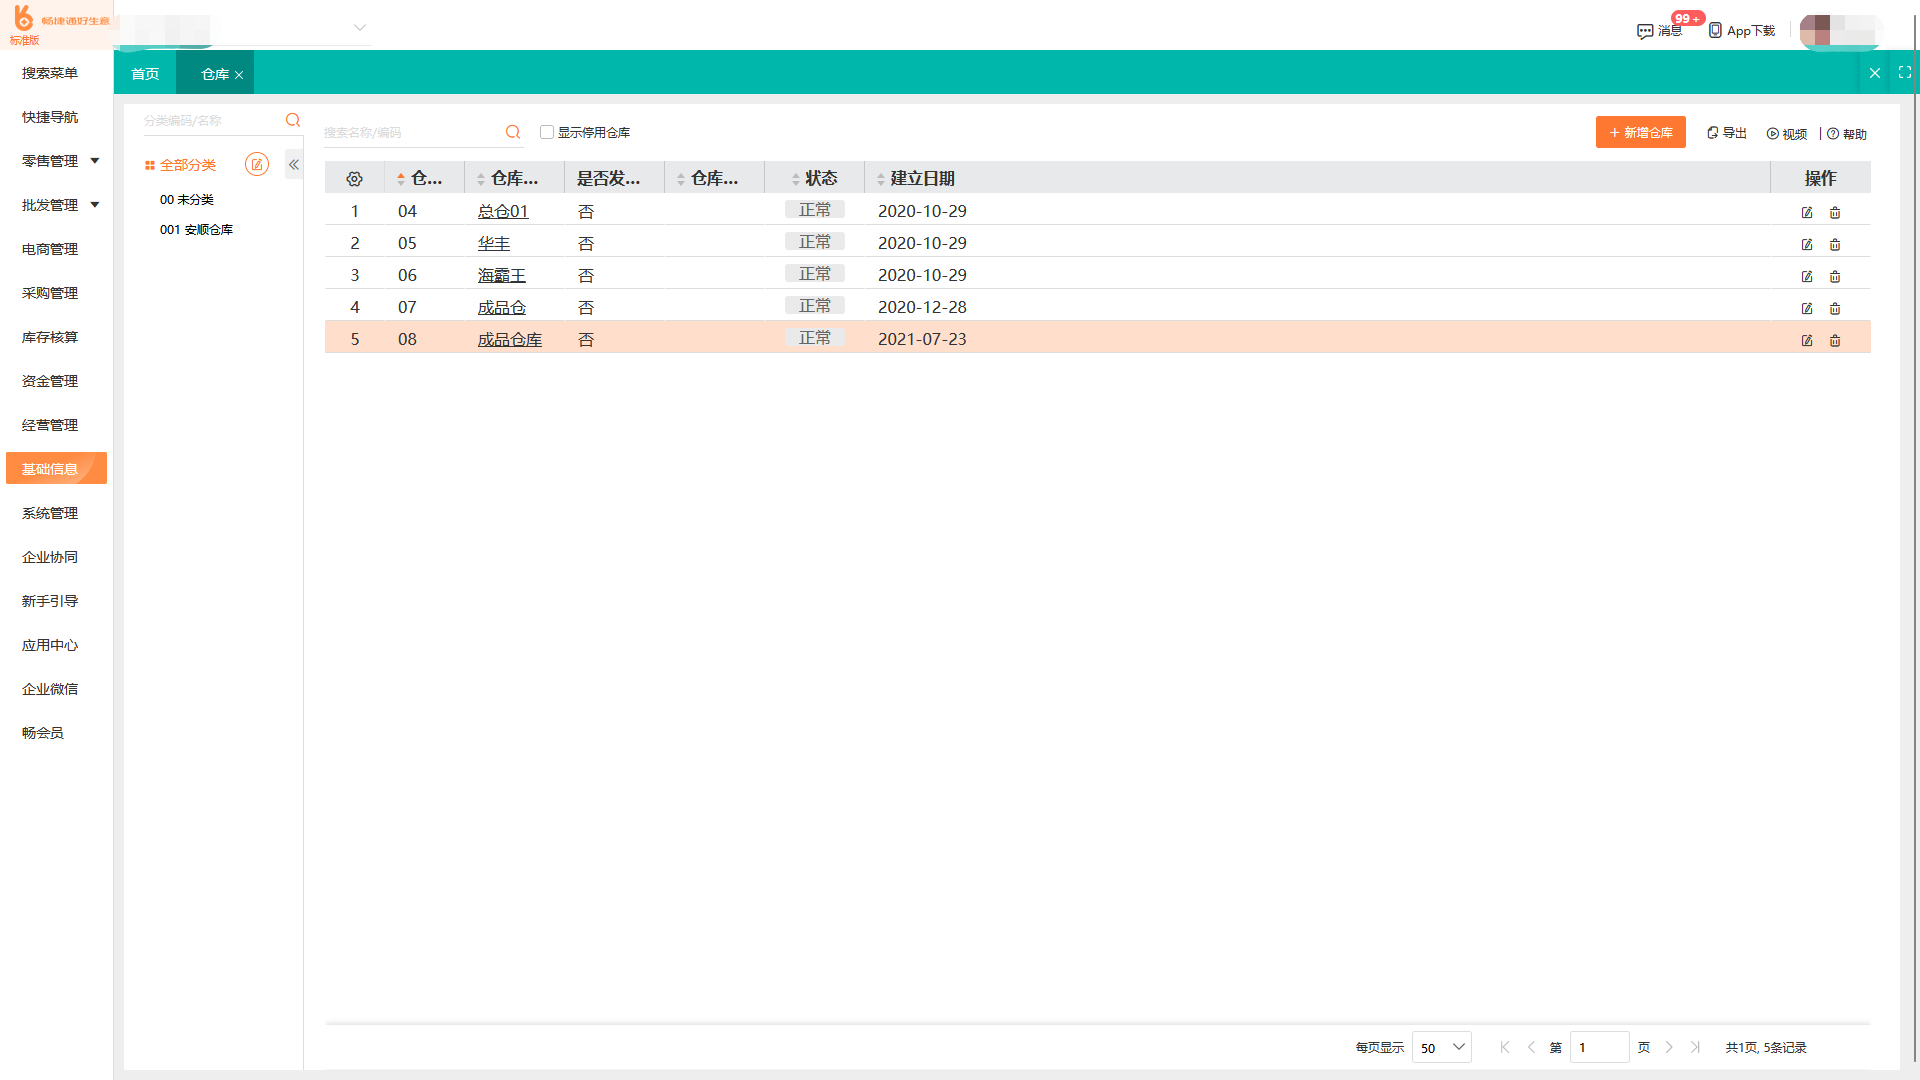1920x1080 pixels.
Task: Click the search icon in toolbar
Action: tap(514, 132)
